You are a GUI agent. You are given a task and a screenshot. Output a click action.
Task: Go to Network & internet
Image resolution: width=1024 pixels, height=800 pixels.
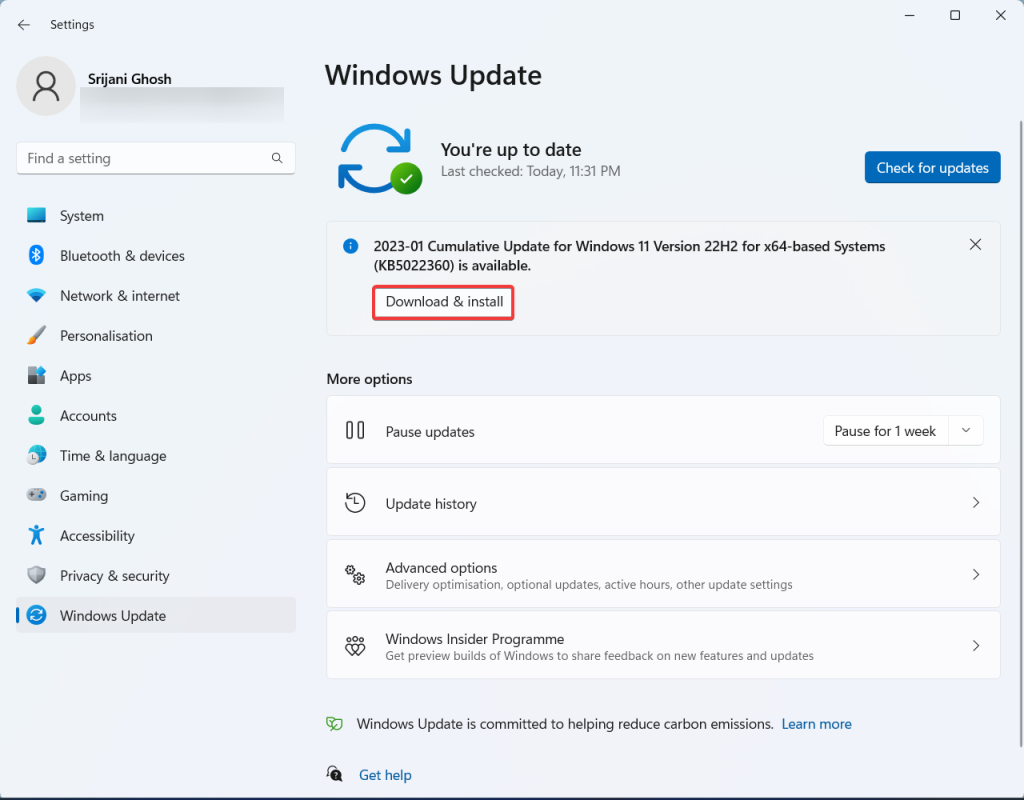pos(156,295)
